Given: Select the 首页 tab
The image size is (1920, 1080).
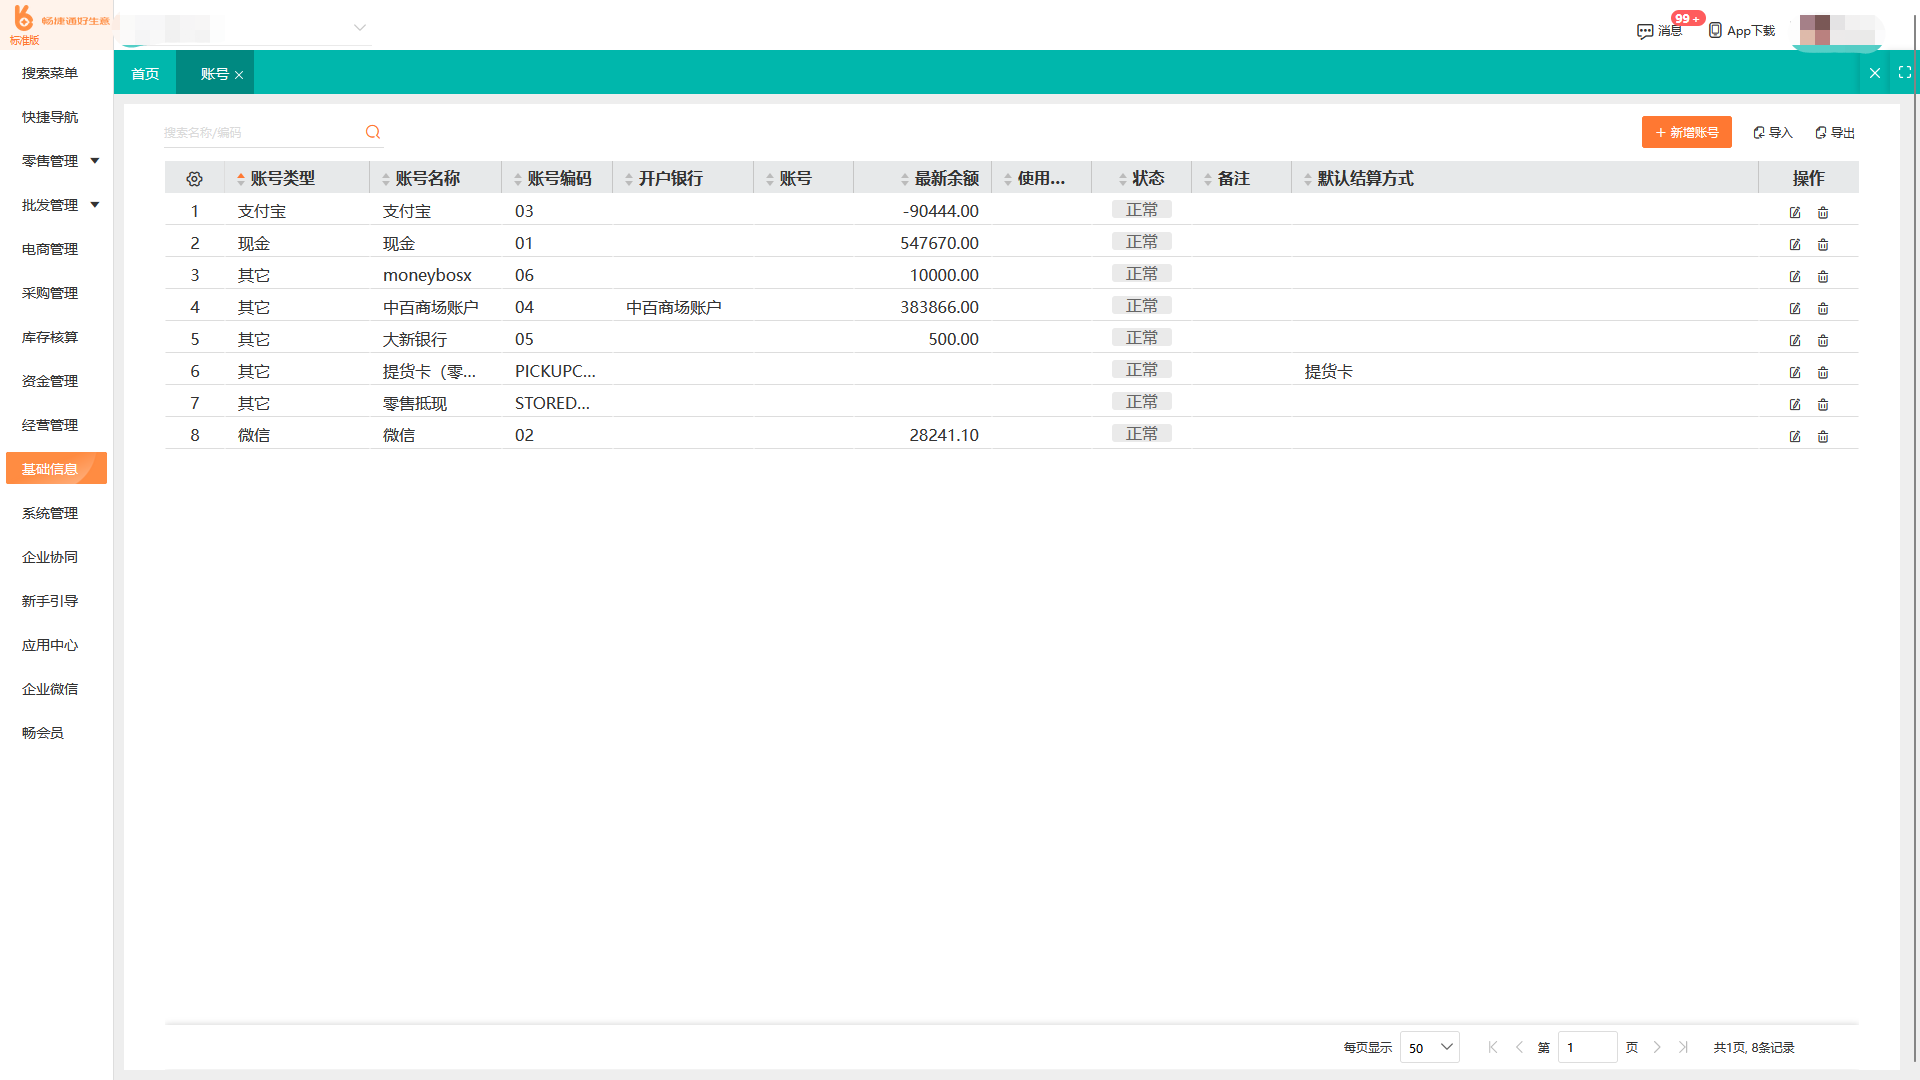Looking at the screenshot, I should tap(145, 74).
